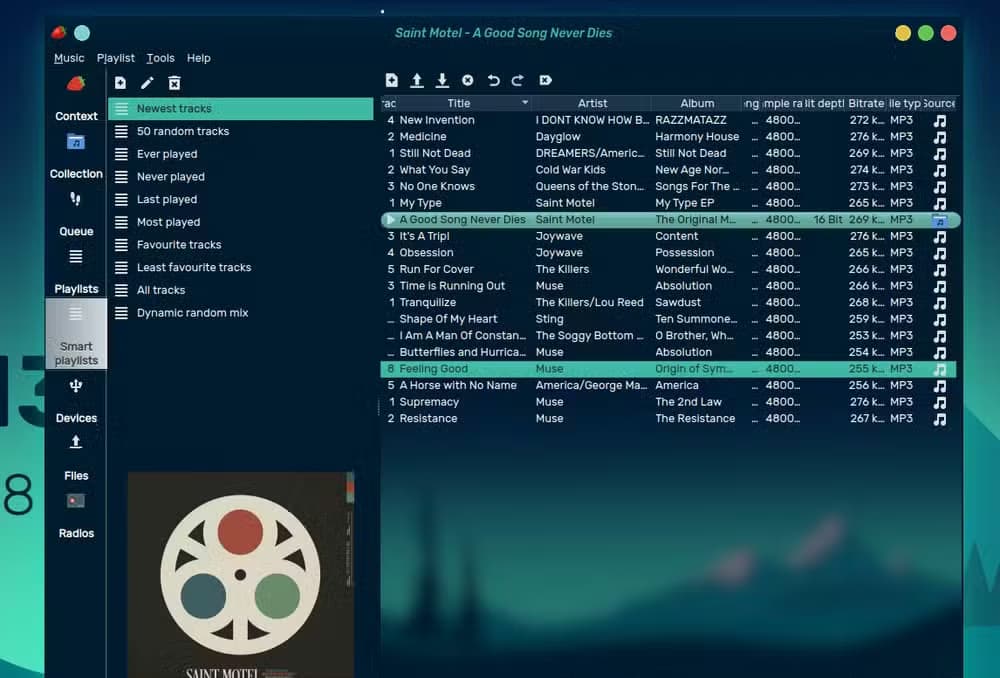Open the Music menu
1000x678 pixels.
[69, 58]
